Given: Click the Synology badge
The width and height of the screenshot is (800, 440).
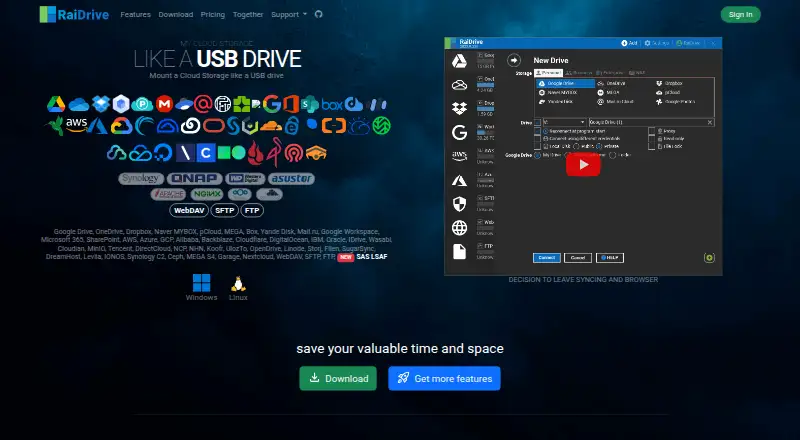Looking at the screenshot, I should pyautogui.click(x=141, y=178).
